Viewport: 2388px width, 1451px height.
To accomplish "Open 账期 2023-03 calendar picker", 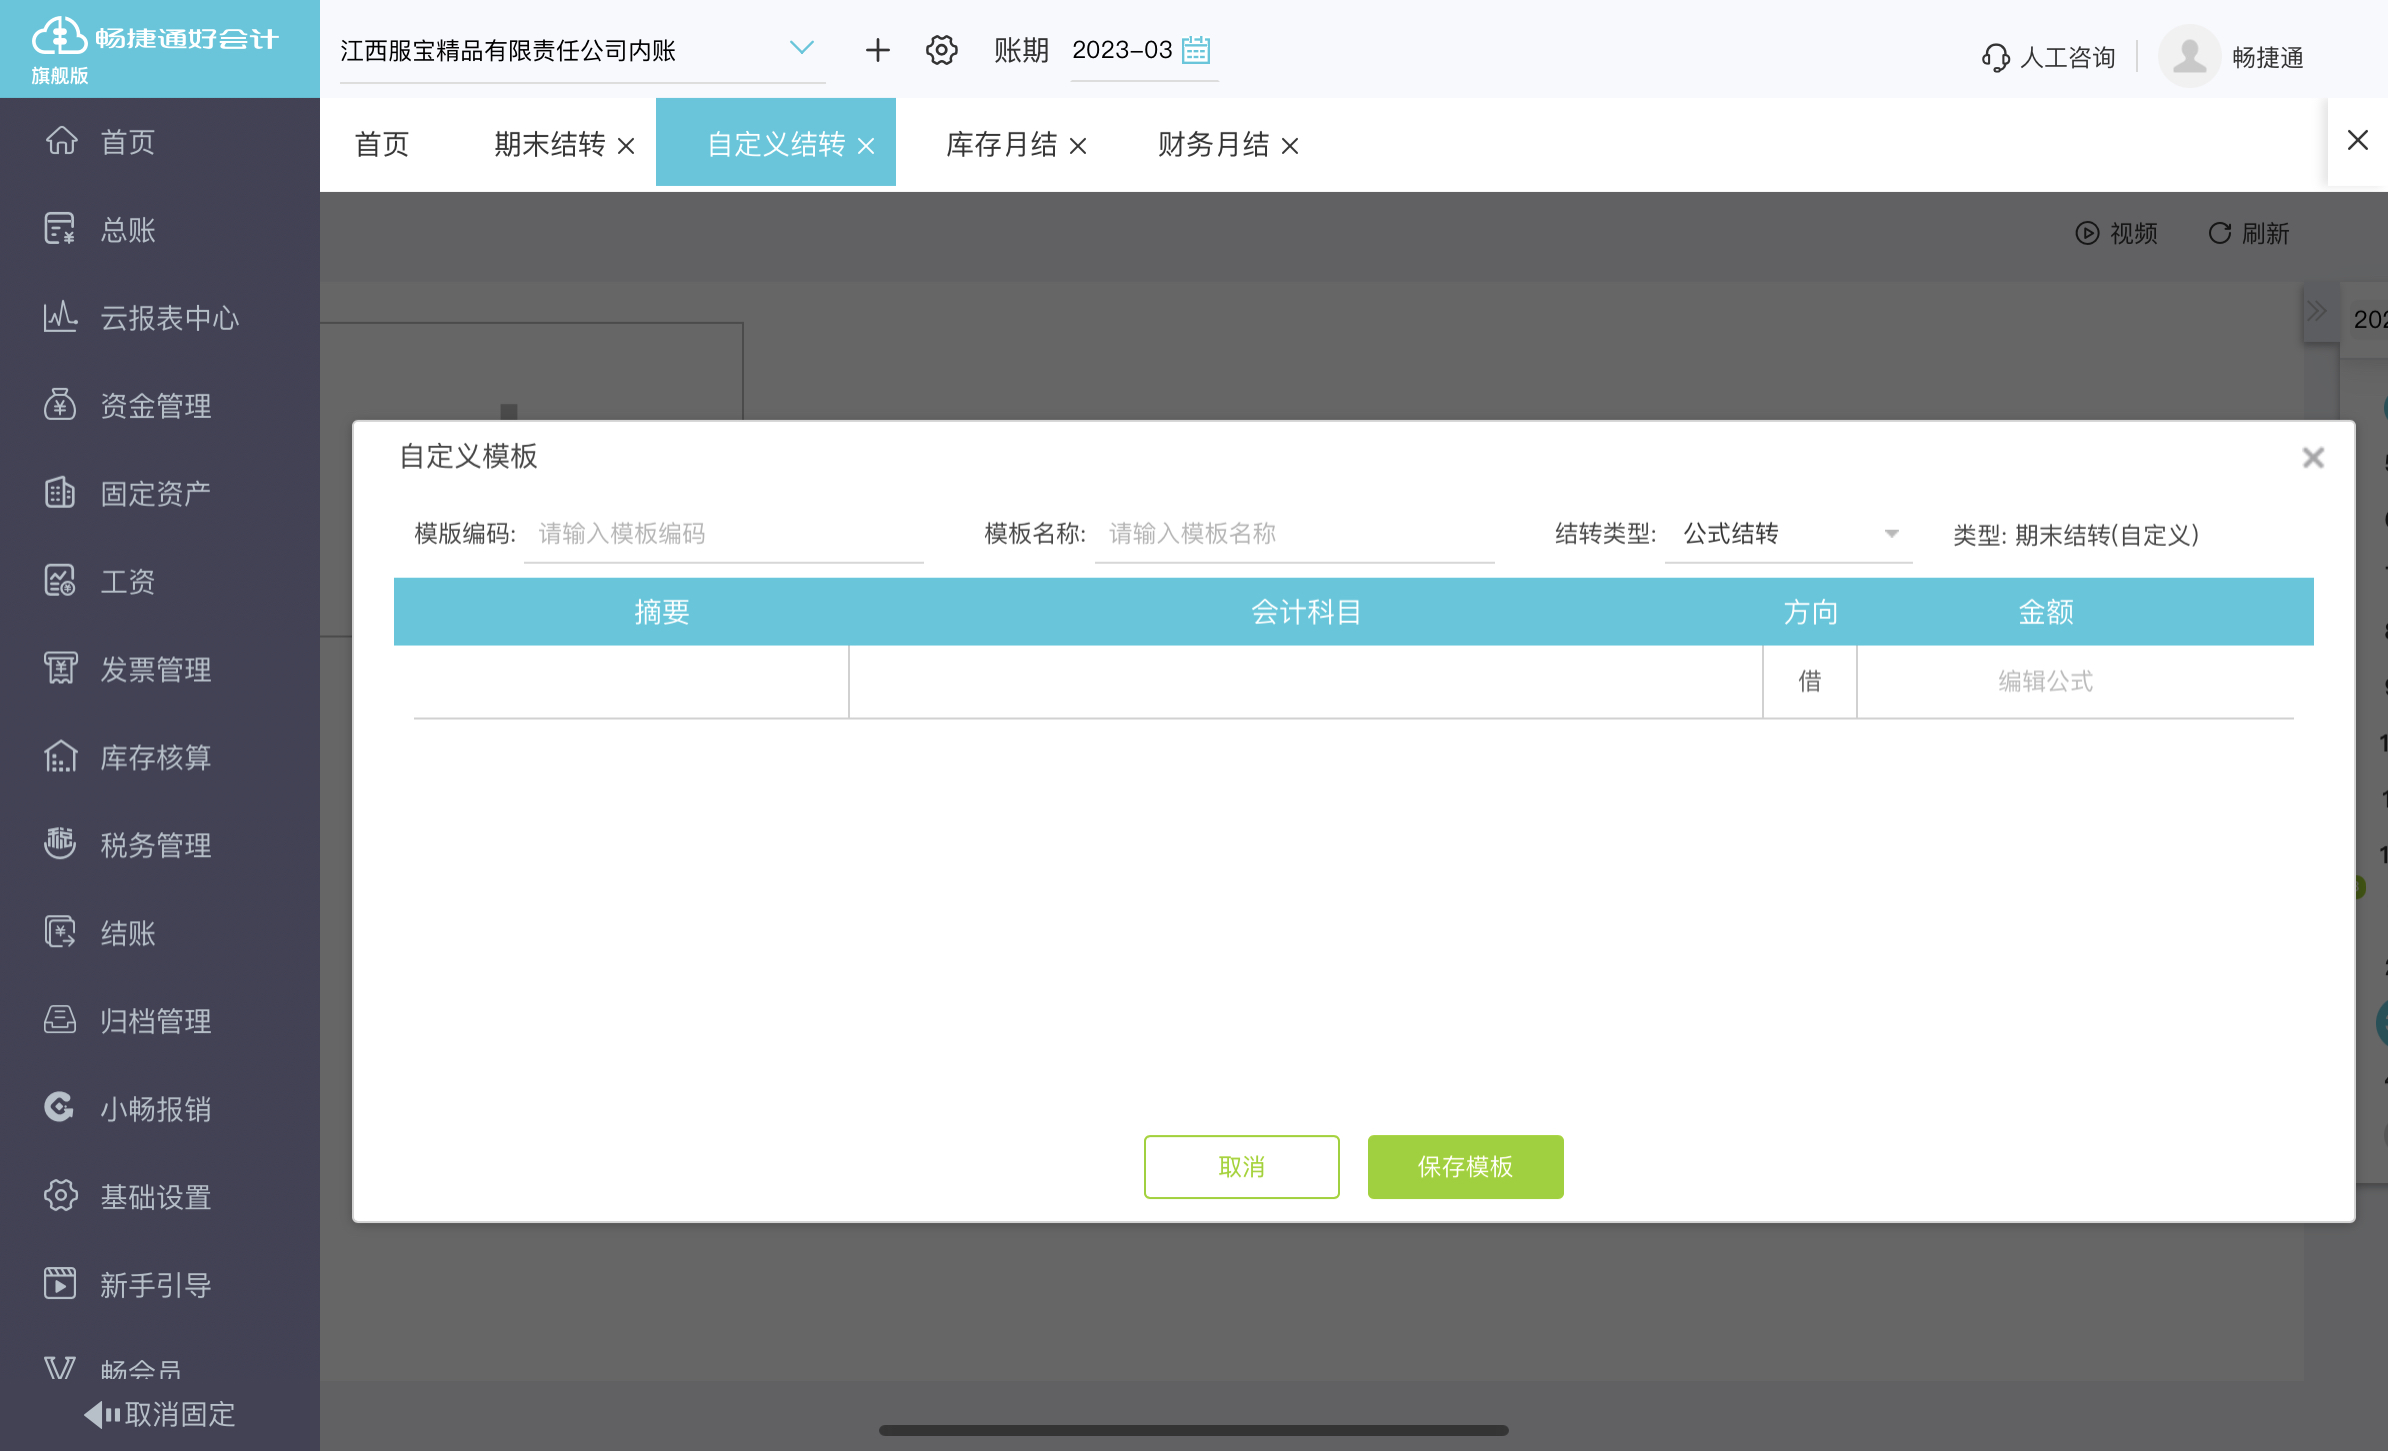I will click(1196, 49).
